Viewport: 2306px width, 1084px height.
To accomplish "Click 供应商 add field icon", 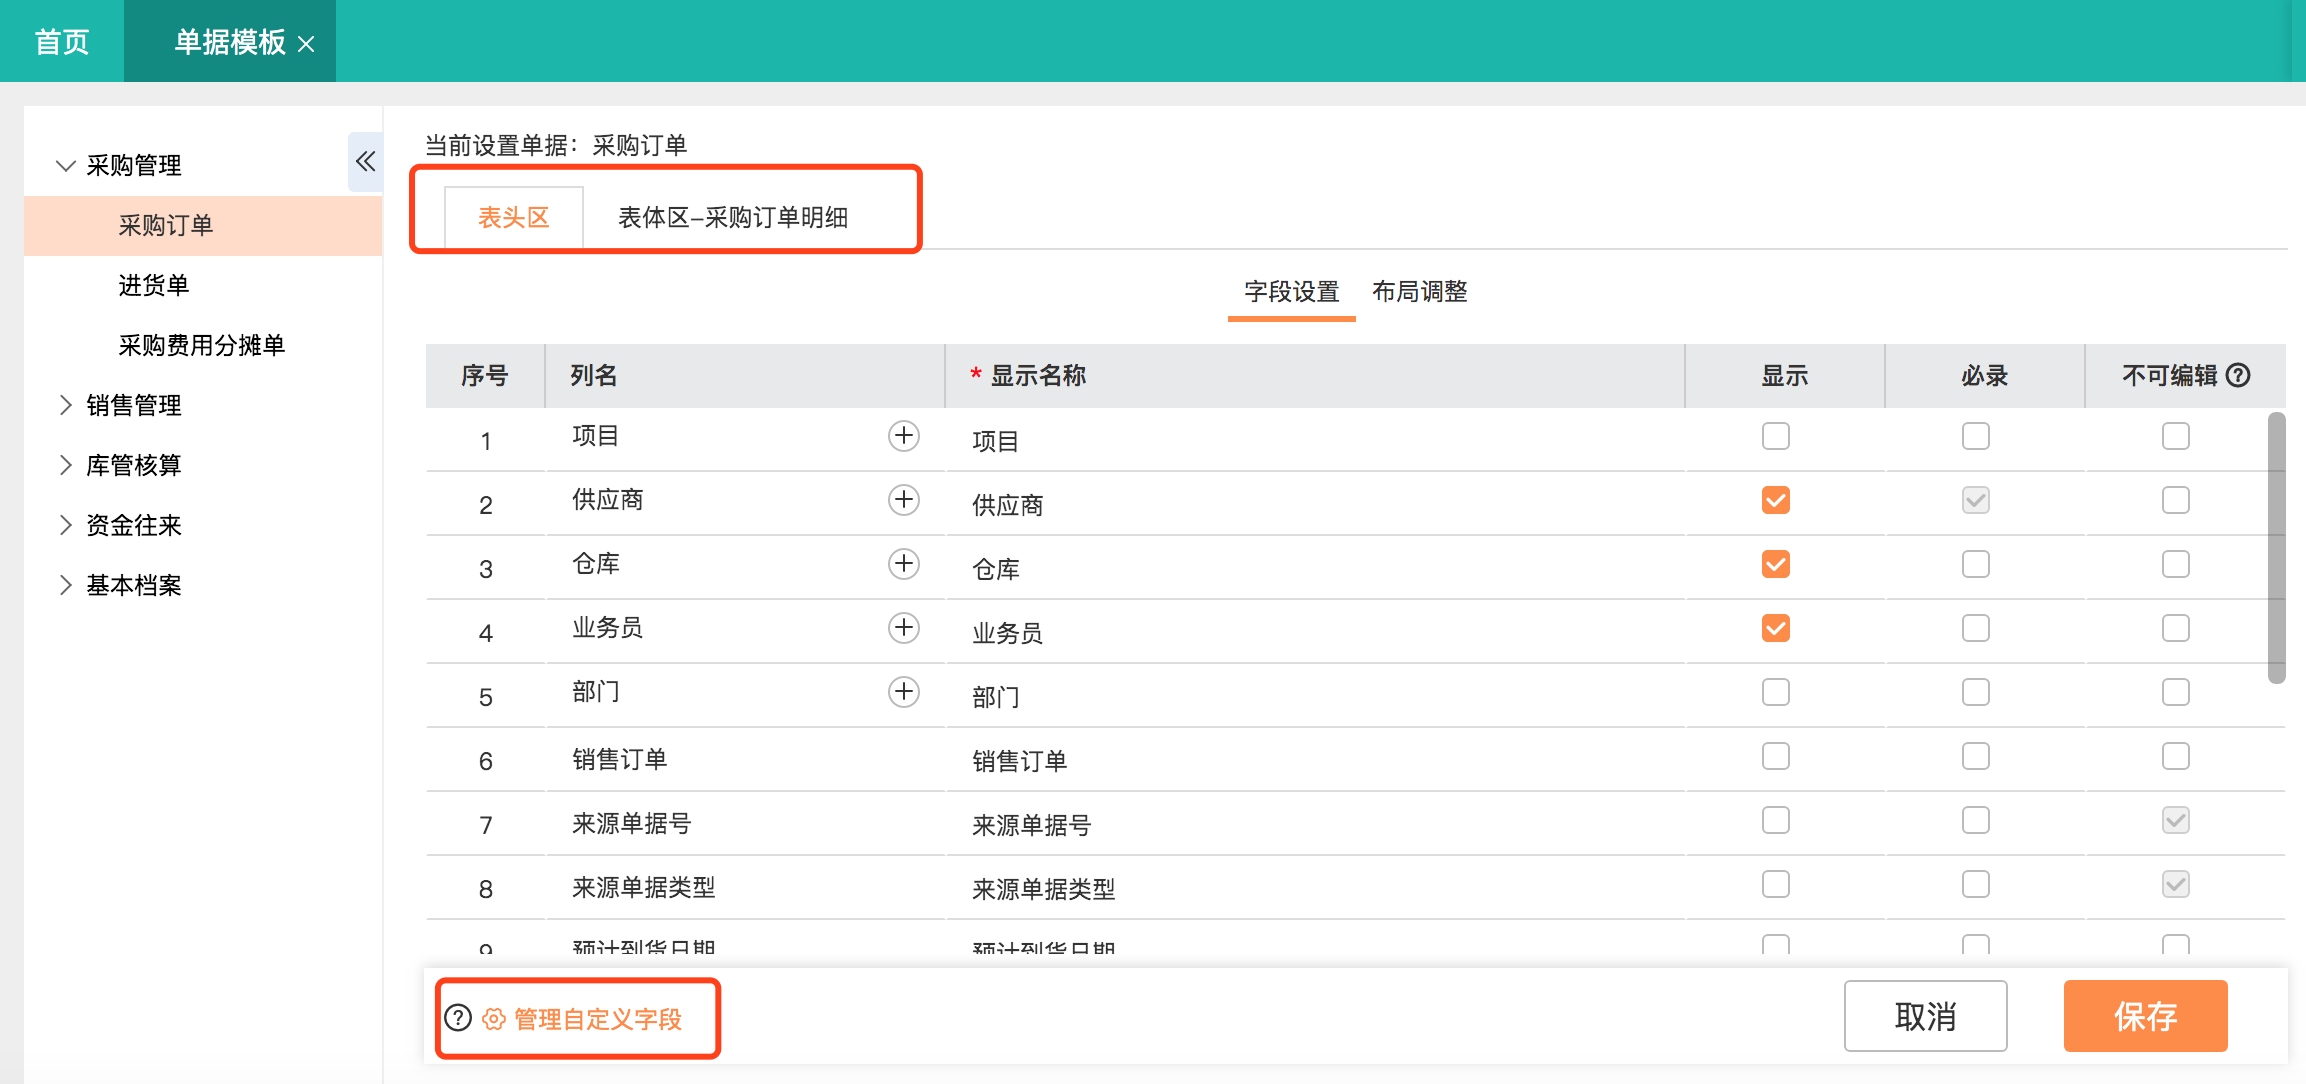I will pos(904,499).
